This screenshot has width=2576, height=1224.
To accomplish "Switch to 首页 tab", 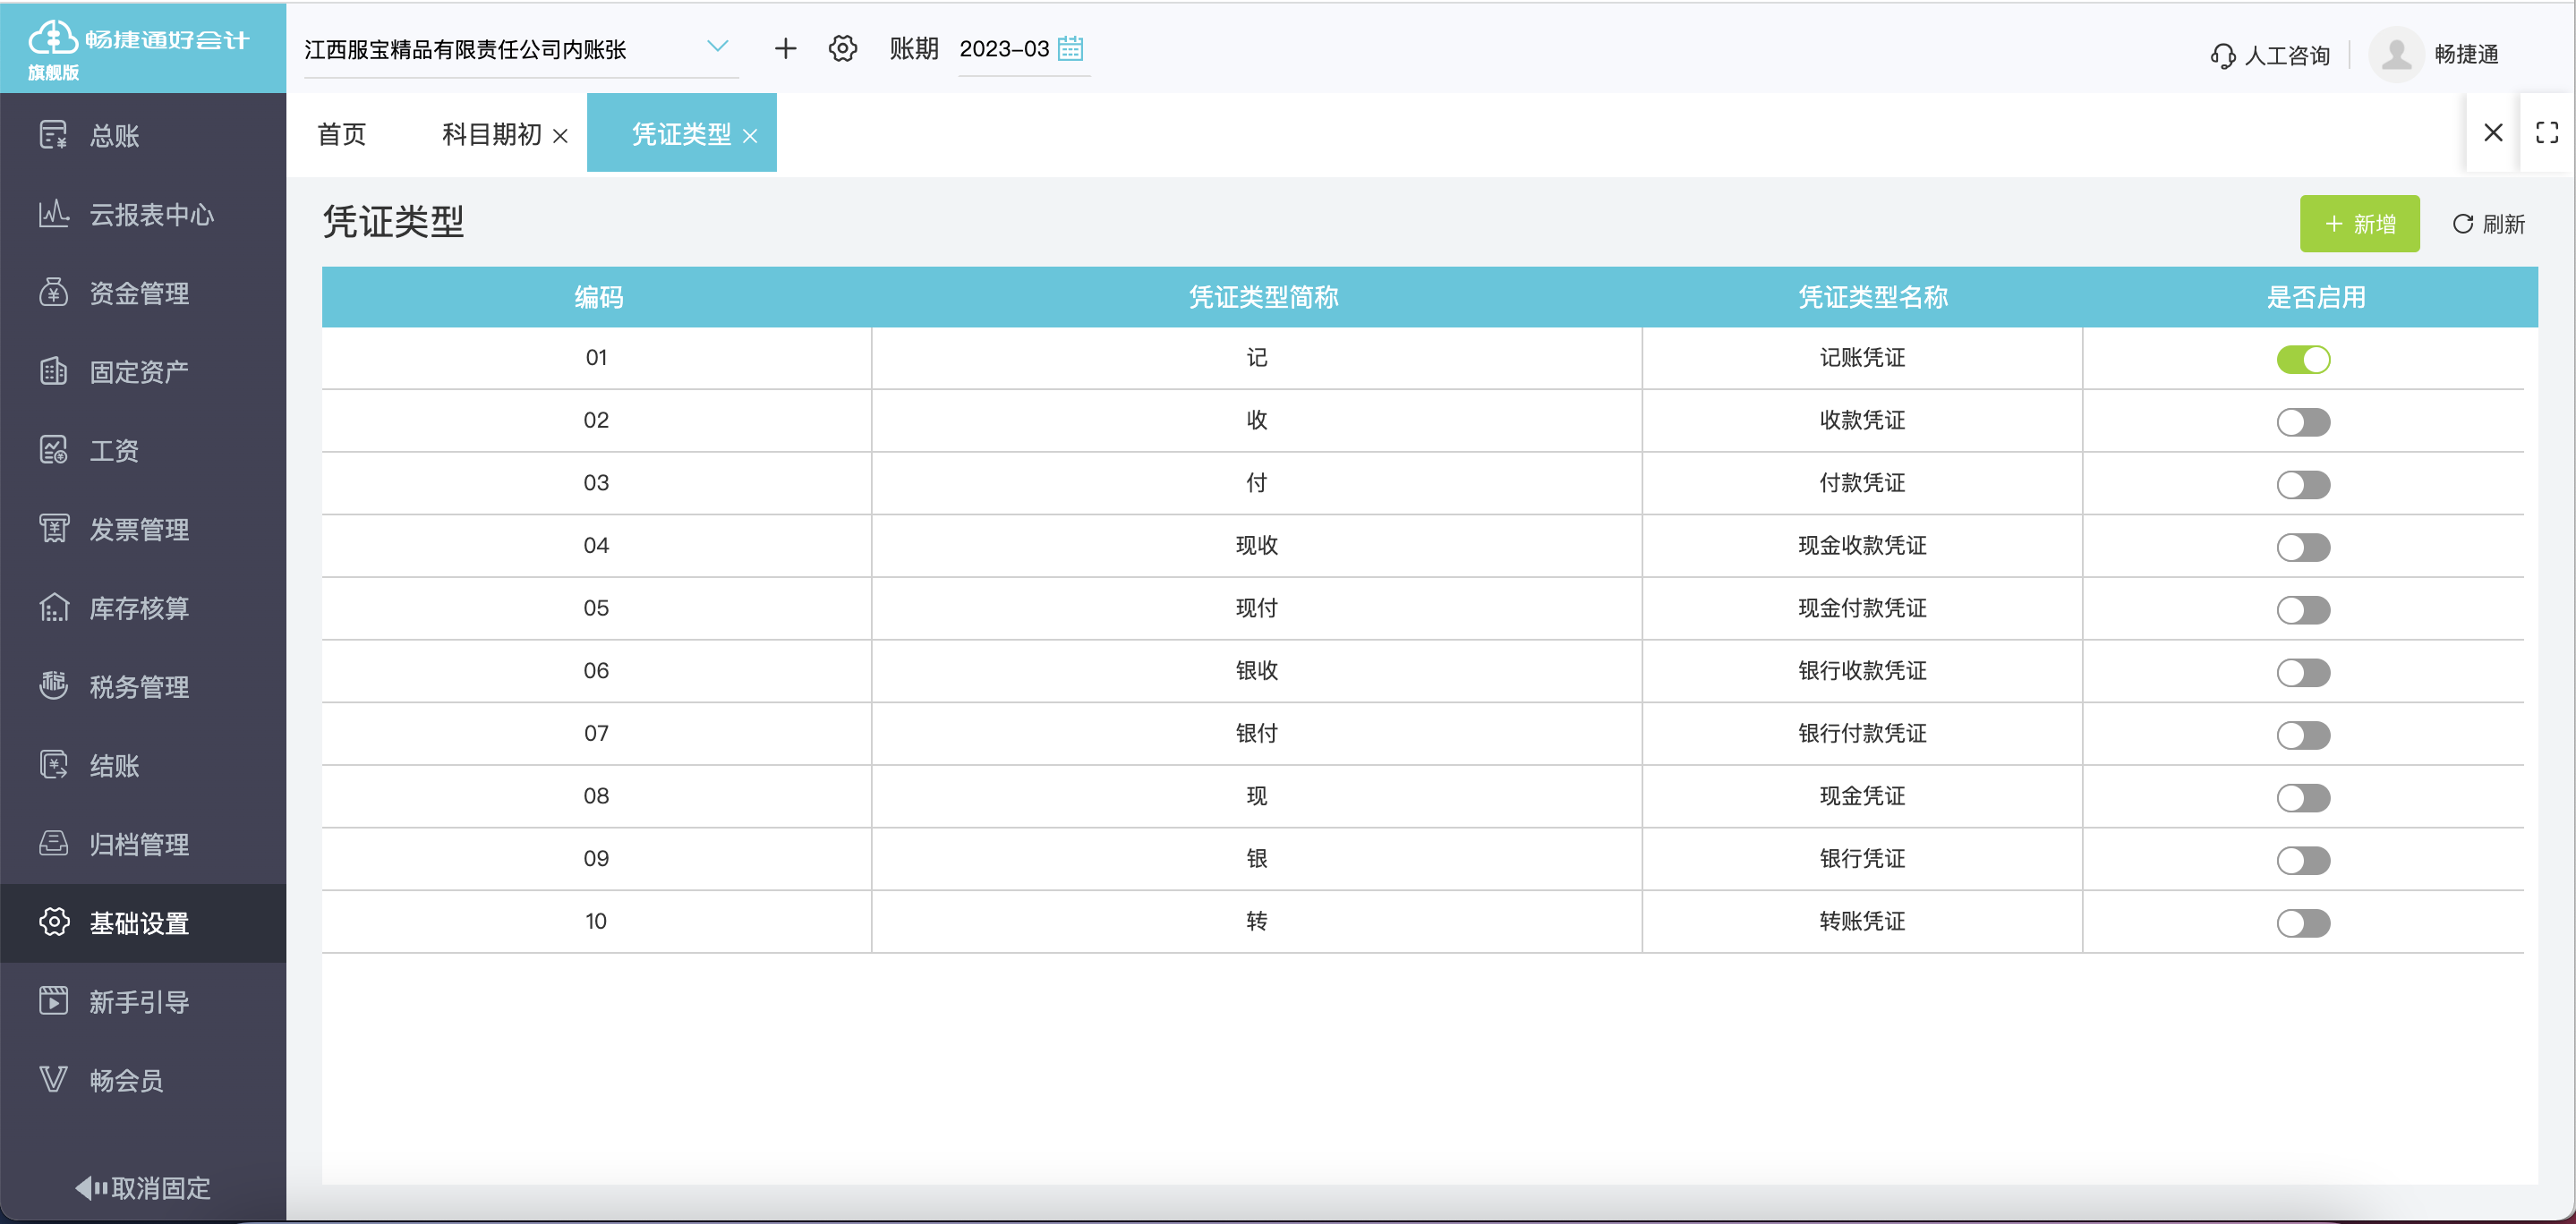I will click(x=342, y=135).
